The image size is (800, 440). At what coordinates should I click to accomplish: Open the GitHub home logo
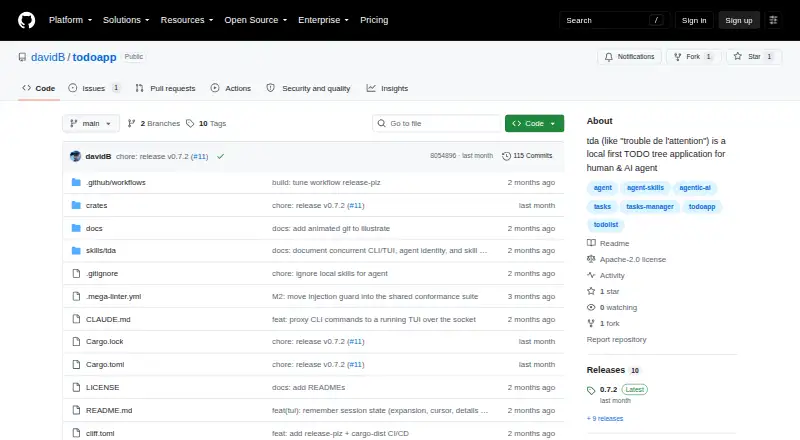pyautogui.click(x=27, y=20)
